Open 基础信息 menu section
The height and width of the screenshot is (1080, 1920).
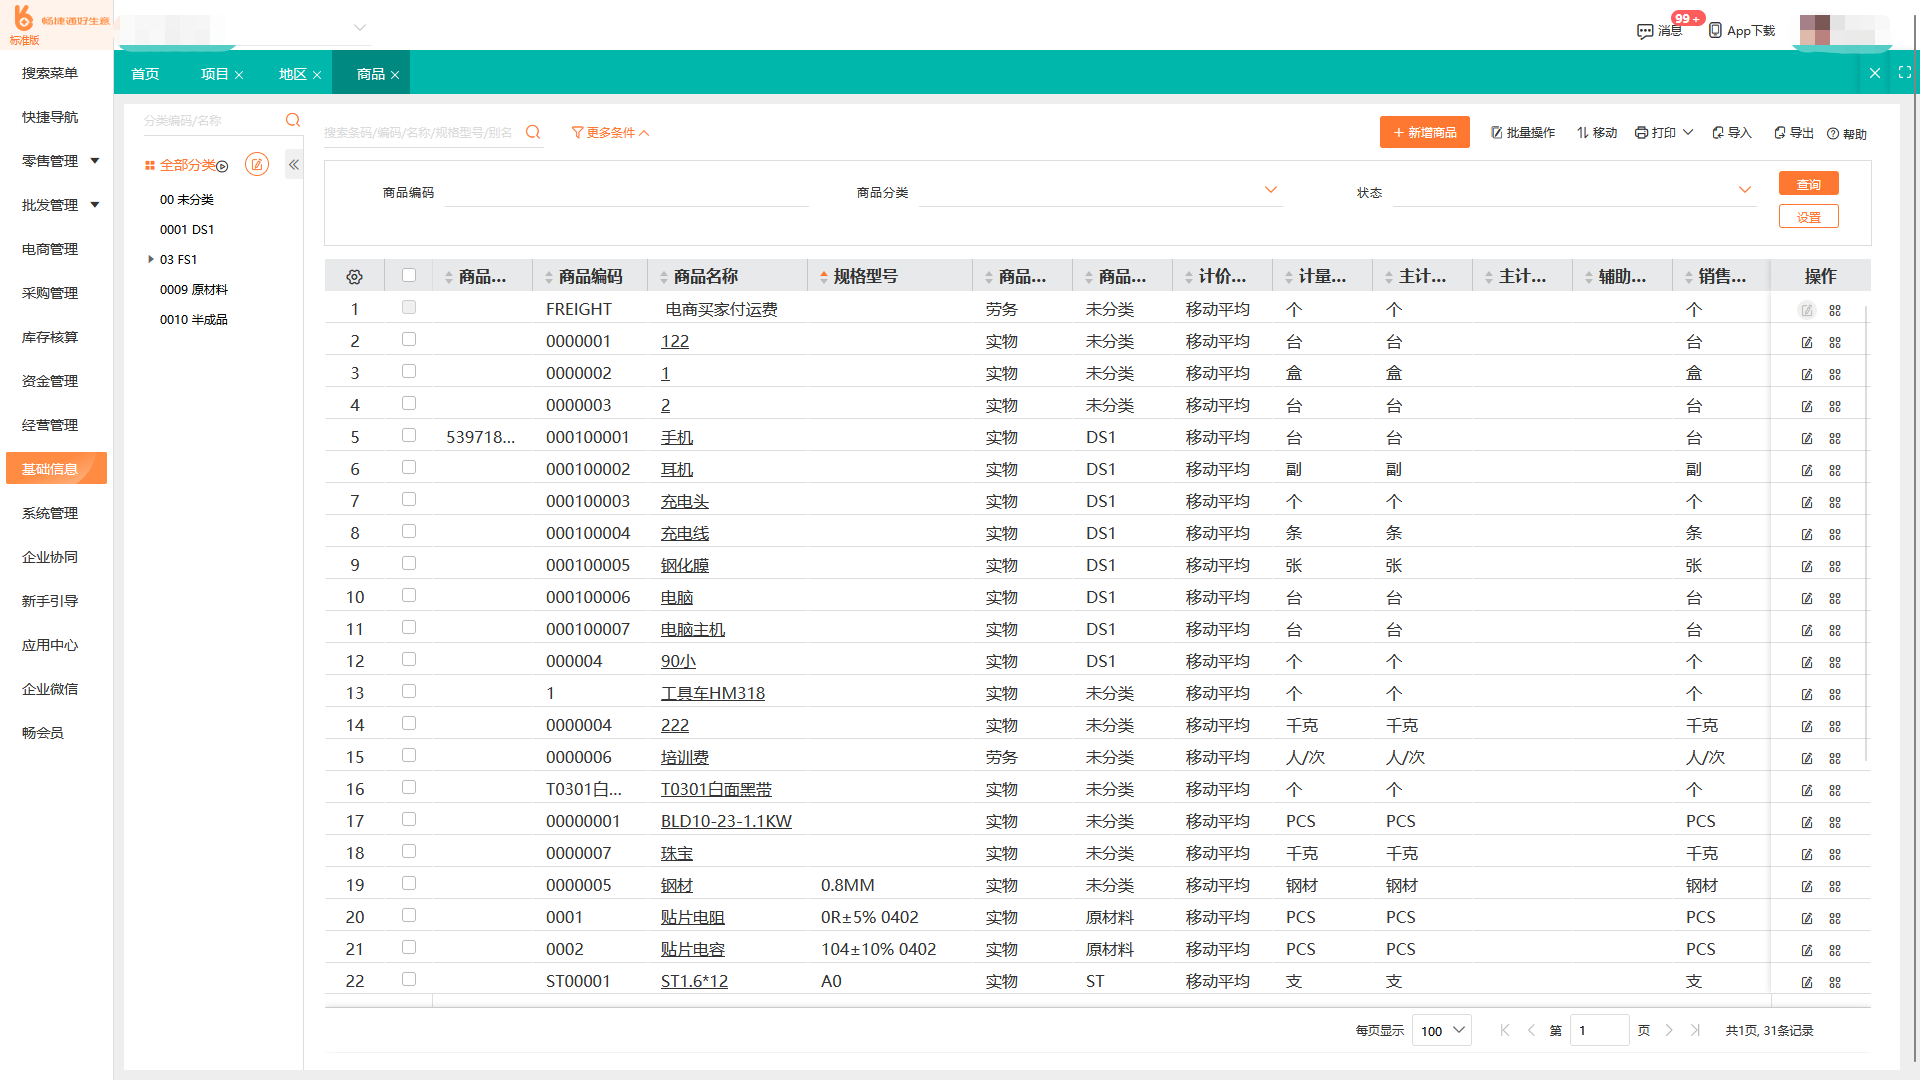point(54,468)
